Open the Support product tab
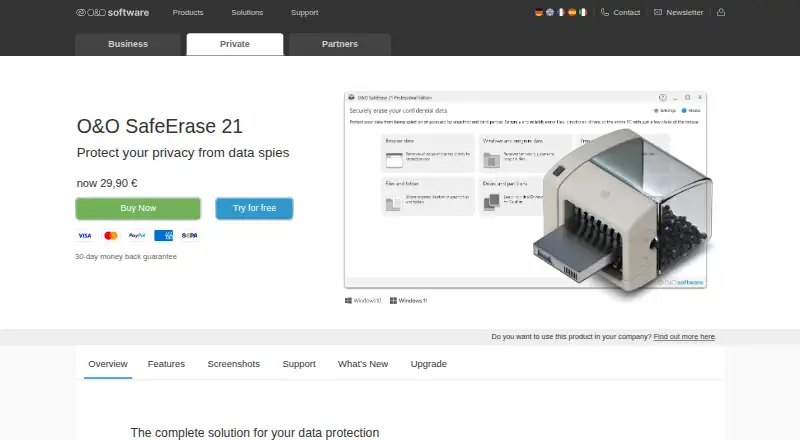 click(299, 364)
